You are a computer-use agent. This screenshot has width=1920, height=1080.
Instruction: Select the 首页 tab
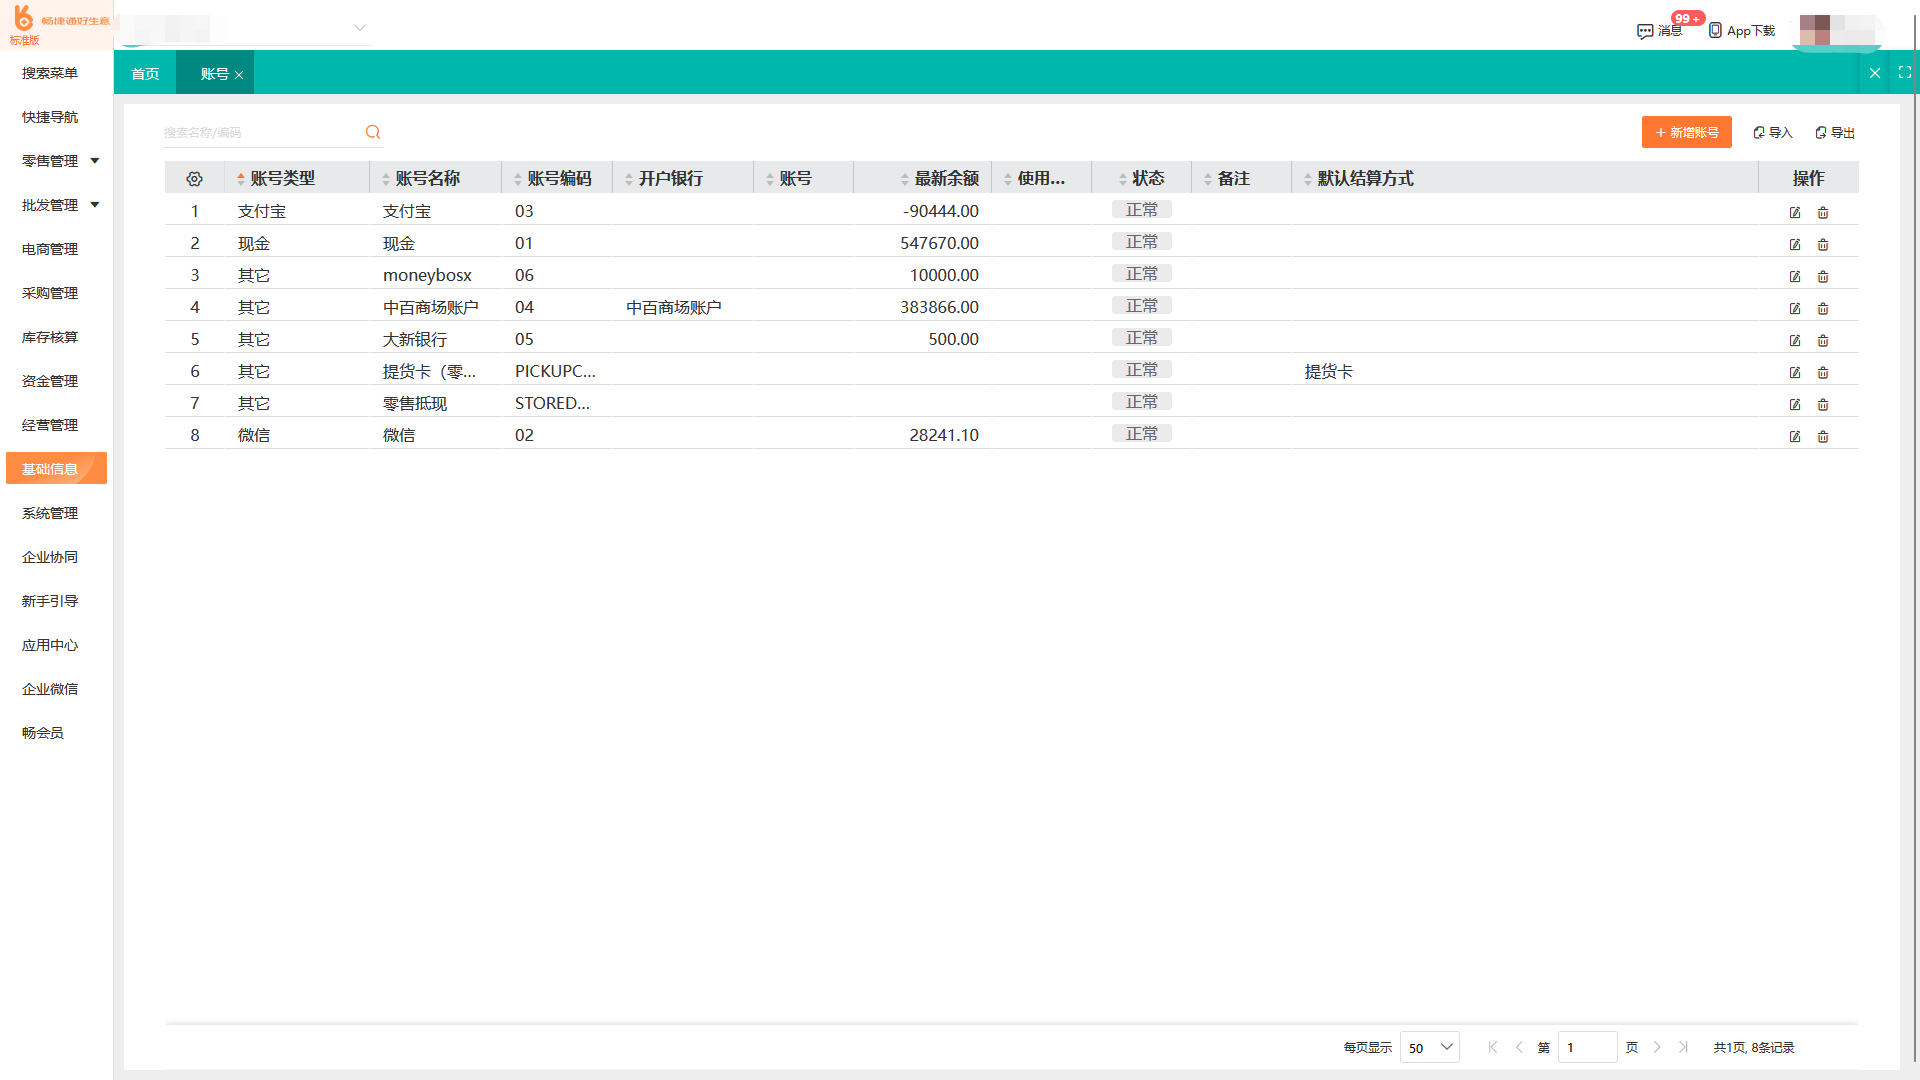145,73
